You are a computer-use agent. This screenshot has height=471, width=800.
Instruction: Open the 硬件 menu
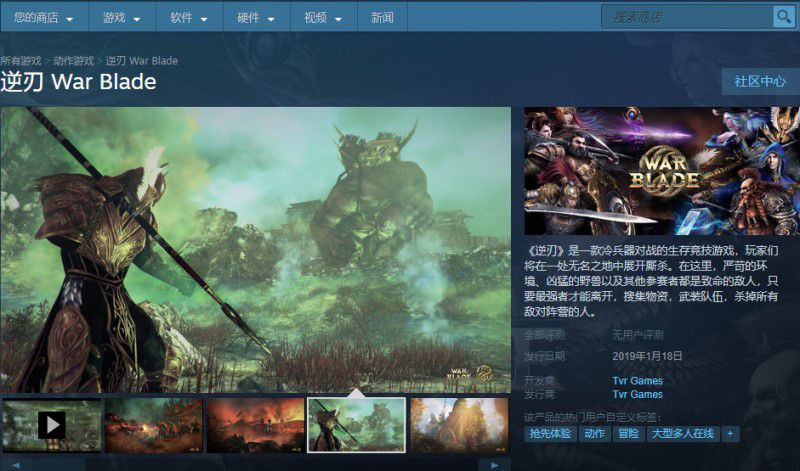(x=255, y=18)
